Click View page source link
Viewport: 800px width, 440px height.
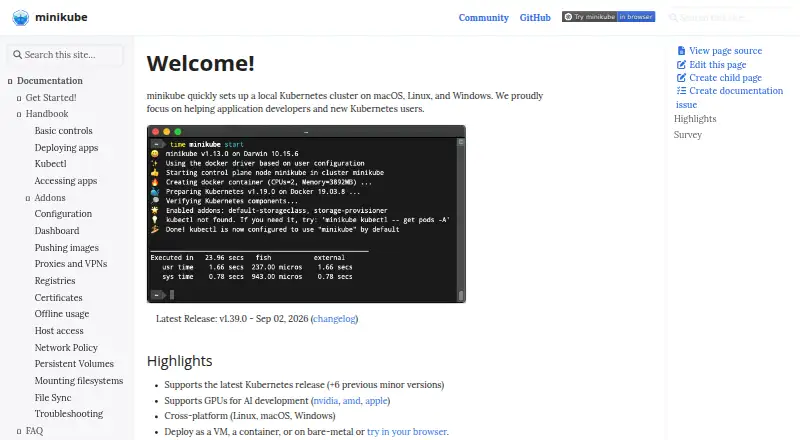(x=725, y=51)
